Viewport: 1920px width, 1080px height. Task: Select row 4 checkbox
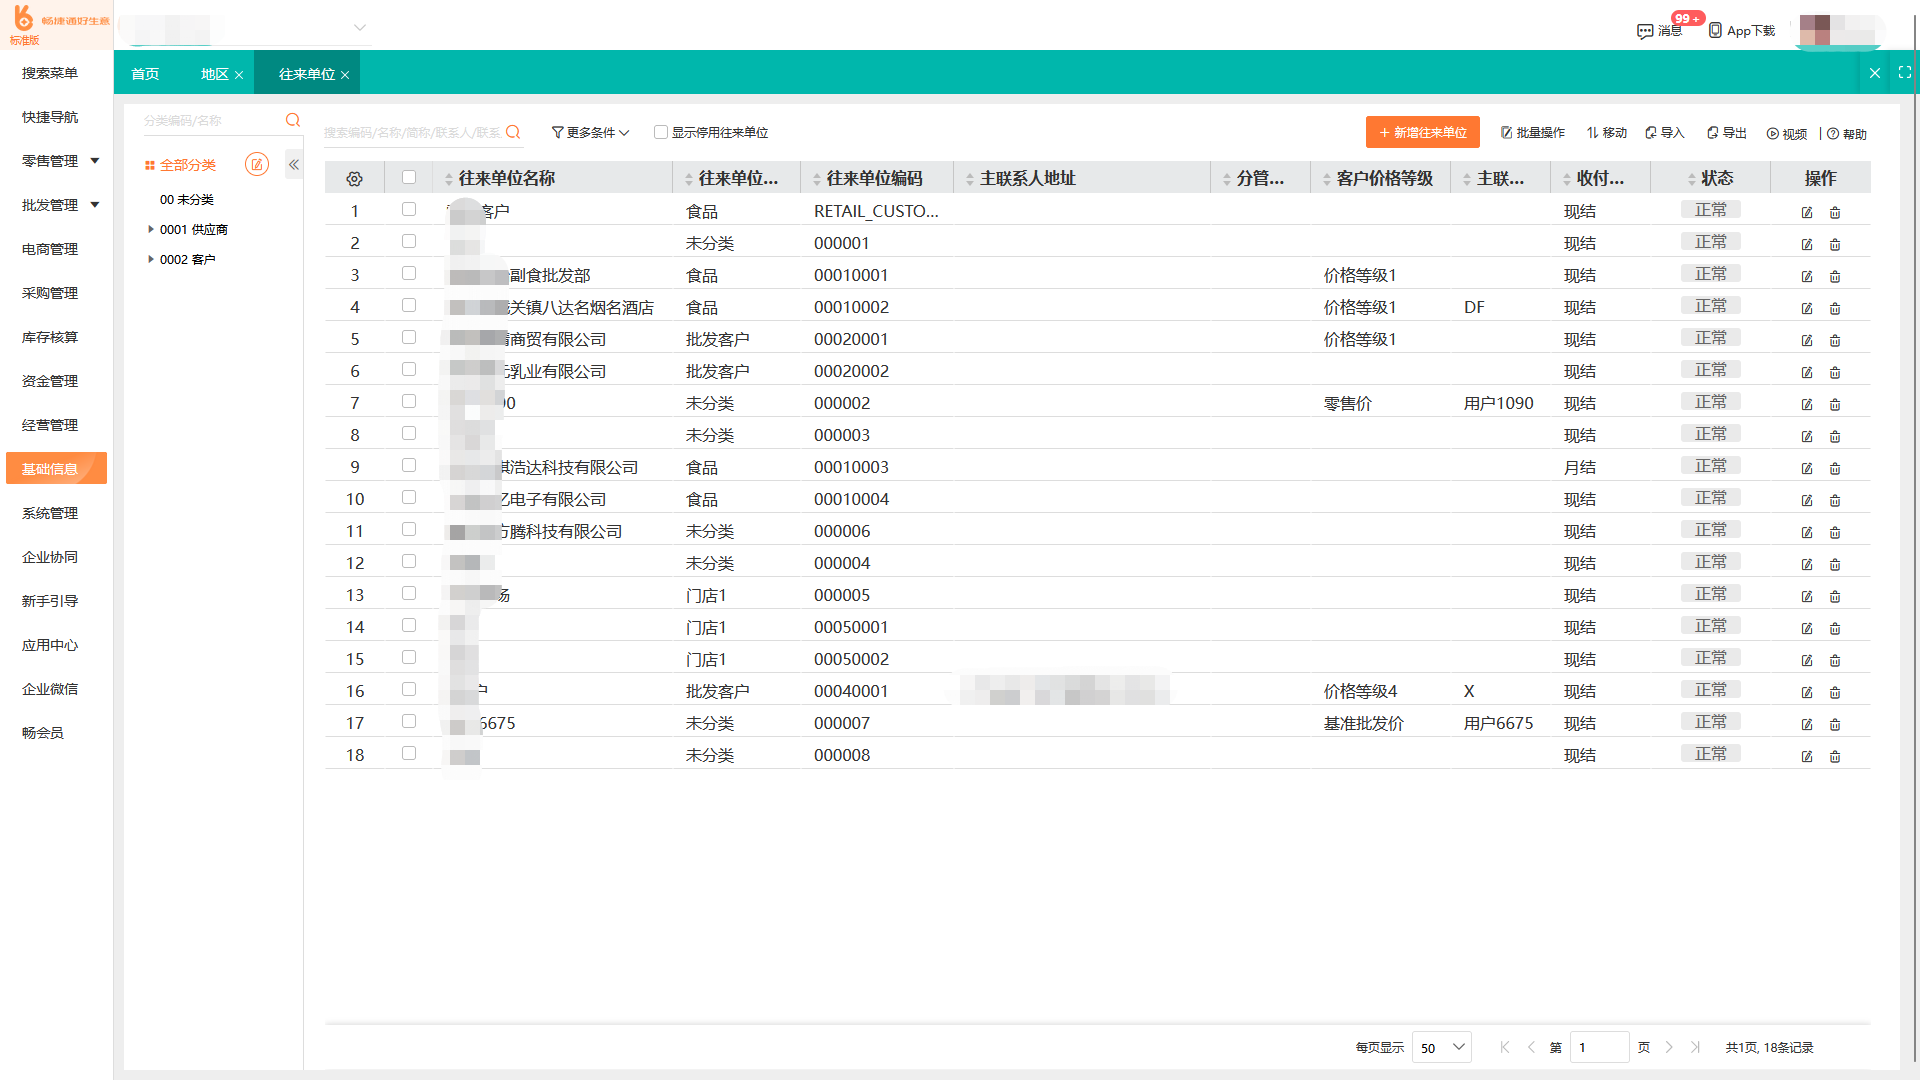point(409,305)
